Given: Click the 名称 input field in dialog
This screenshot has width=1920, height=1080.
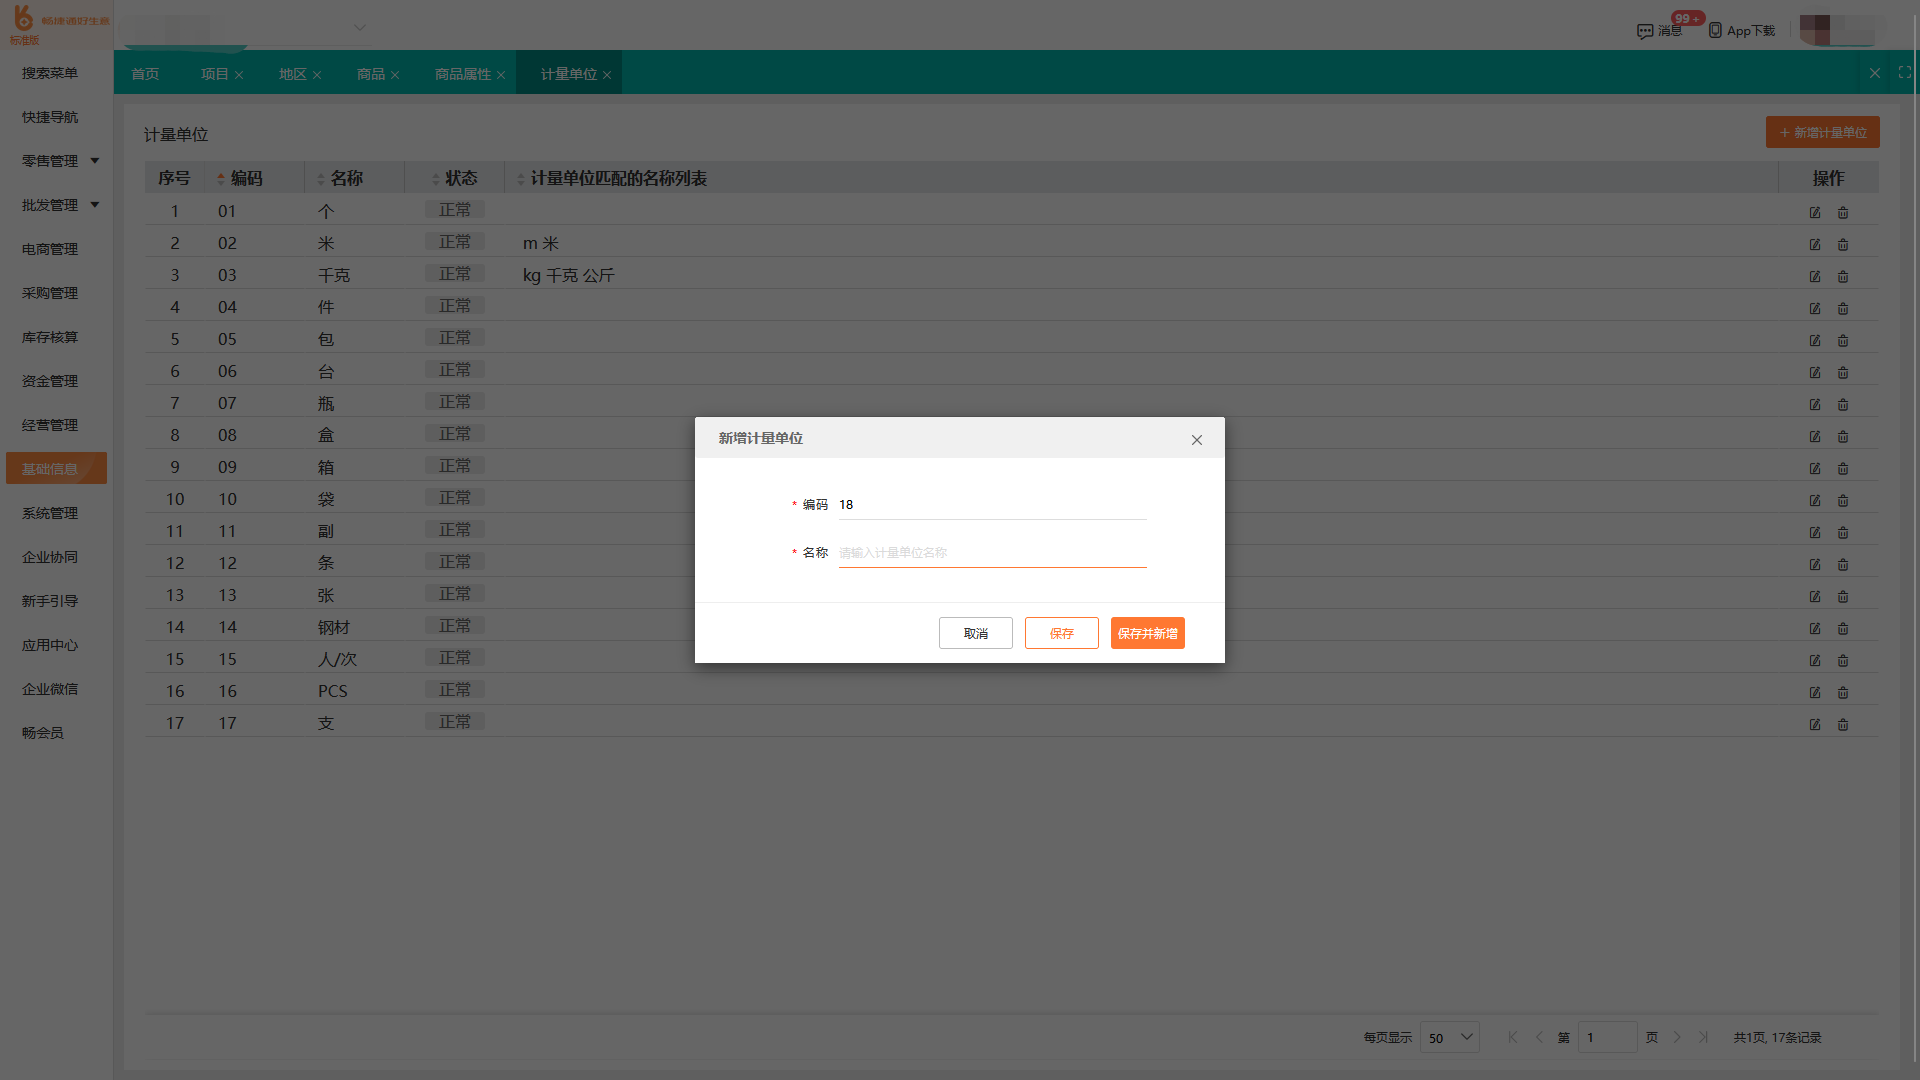Looking at the screenshot, I should click(990, 553).
